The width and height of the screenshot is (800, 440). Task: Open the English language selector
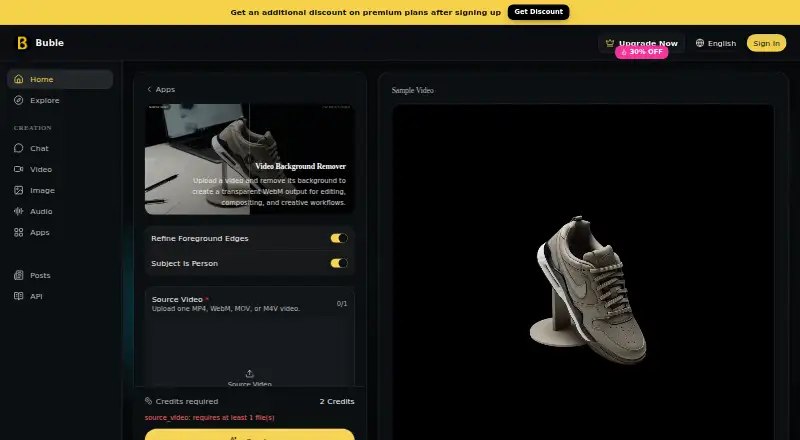(716, 43)
